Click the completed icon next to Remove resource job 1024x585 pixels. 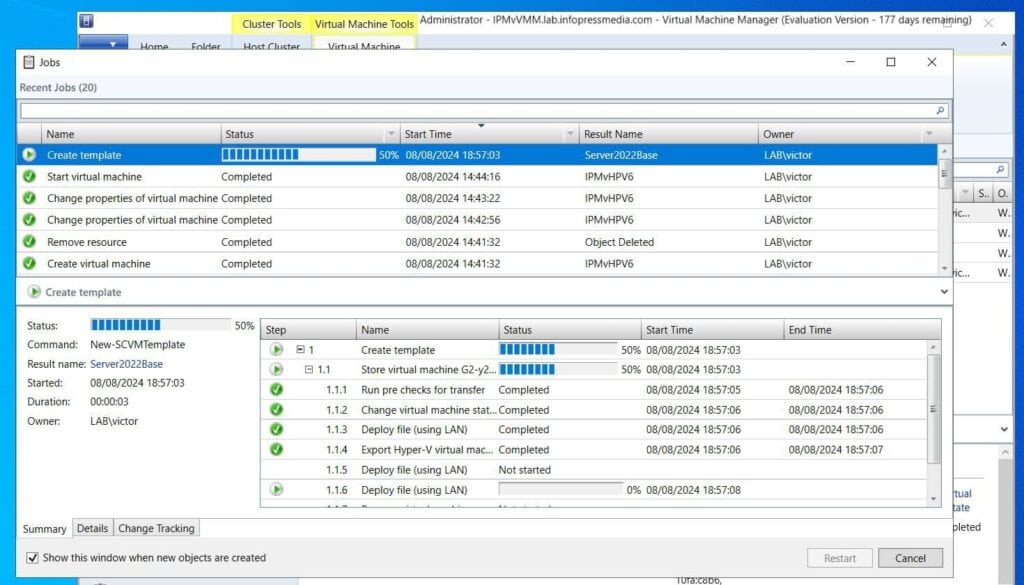pyautogui.click(x=28, y=242)
